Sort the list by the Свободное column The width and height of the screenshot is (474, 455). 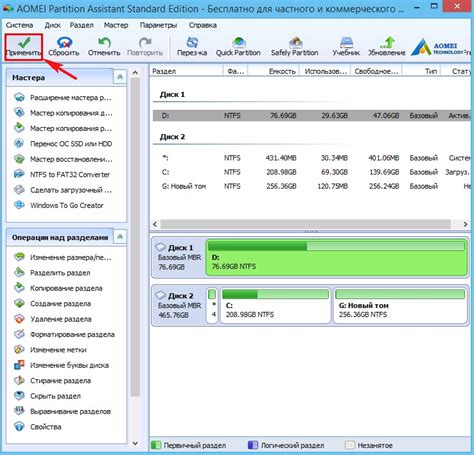coord(376,71)
